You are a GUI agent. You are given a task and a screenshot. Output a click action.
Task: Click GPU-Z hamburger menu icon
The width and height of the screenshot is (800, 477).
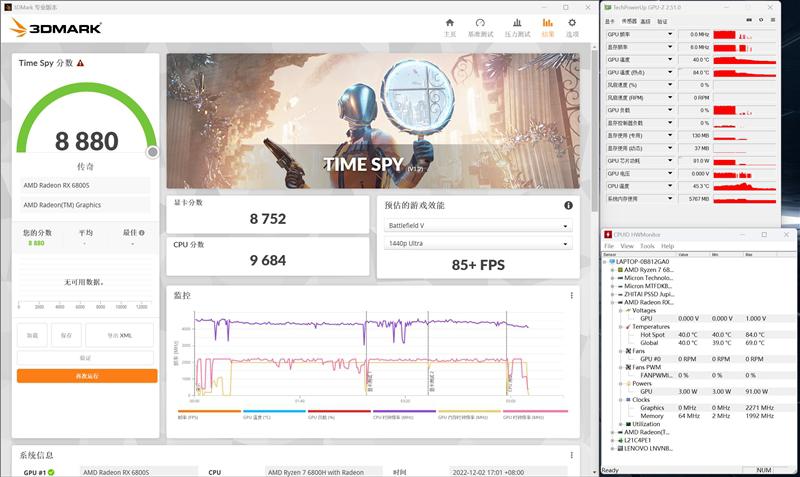(772, 20)
